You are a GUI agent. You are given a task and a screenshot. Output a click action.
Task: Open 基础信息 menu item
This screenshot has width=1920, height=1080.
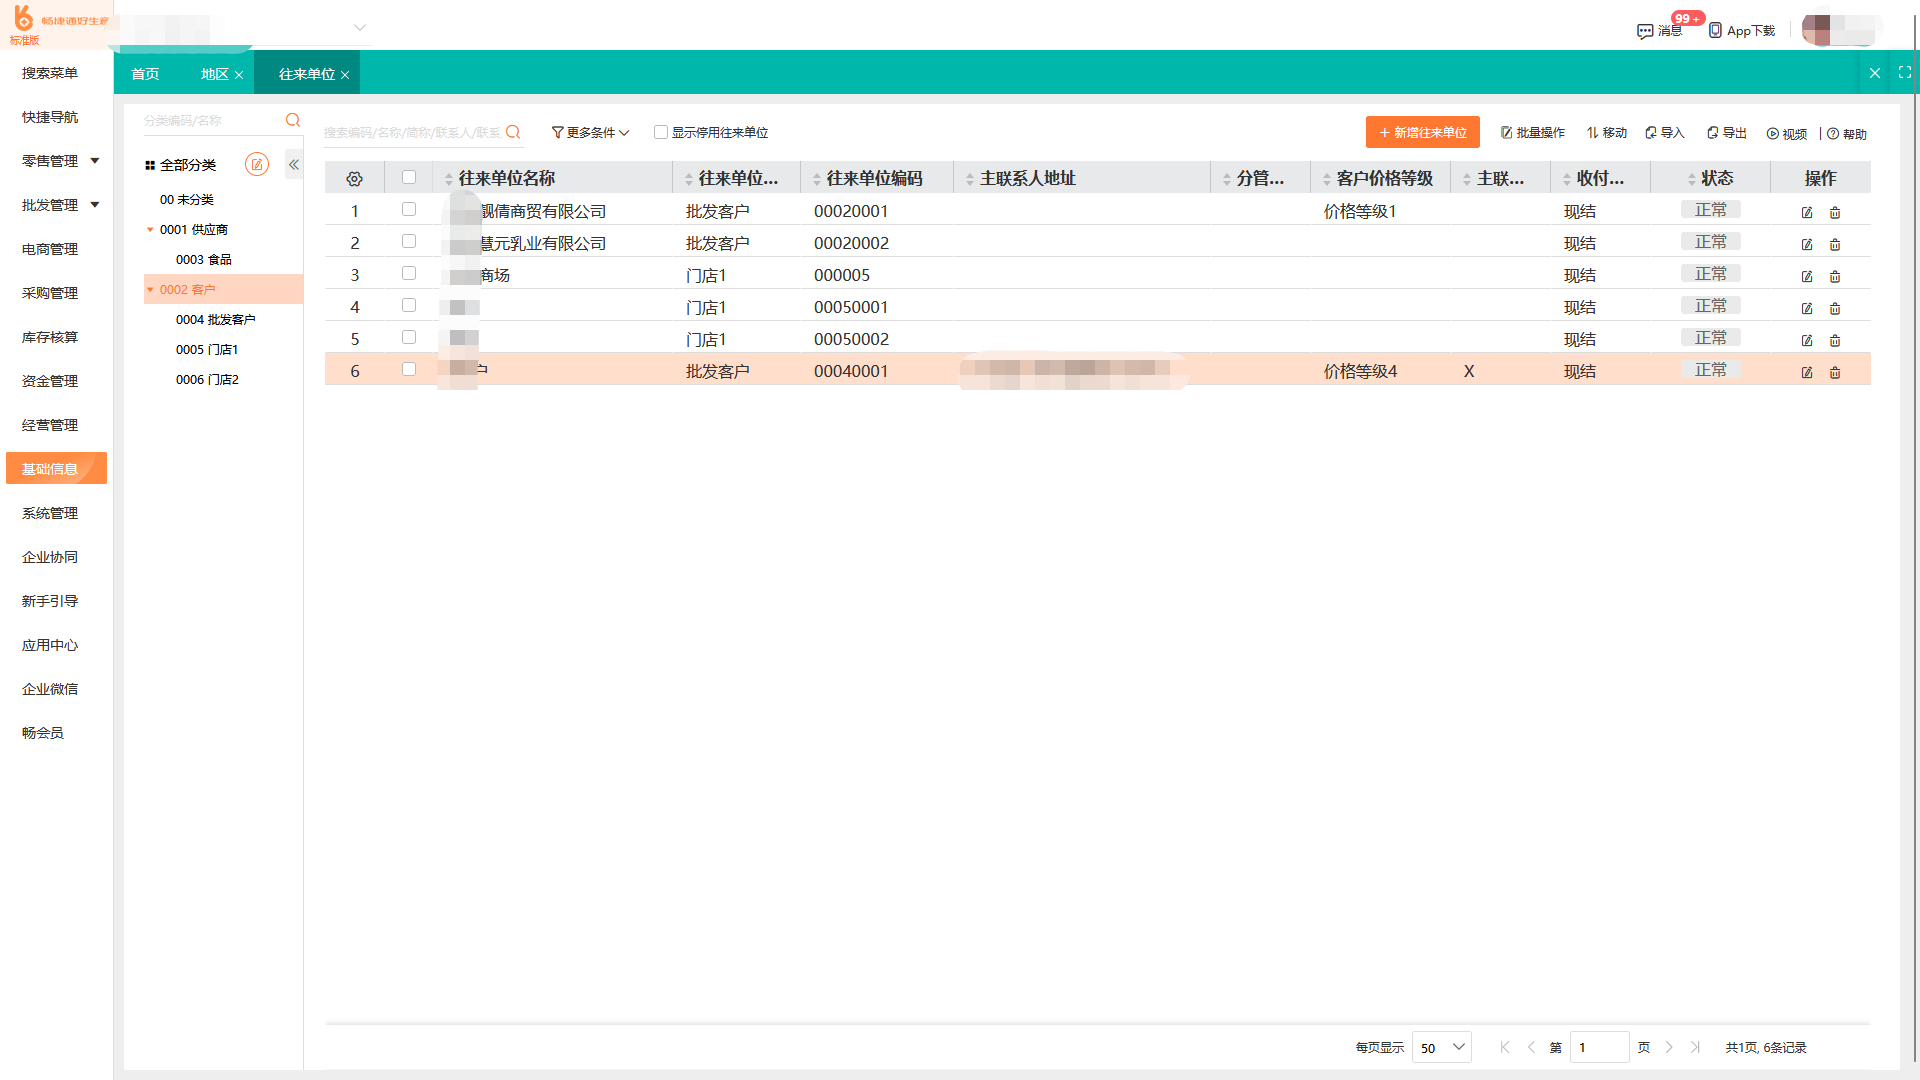point(53,468)
